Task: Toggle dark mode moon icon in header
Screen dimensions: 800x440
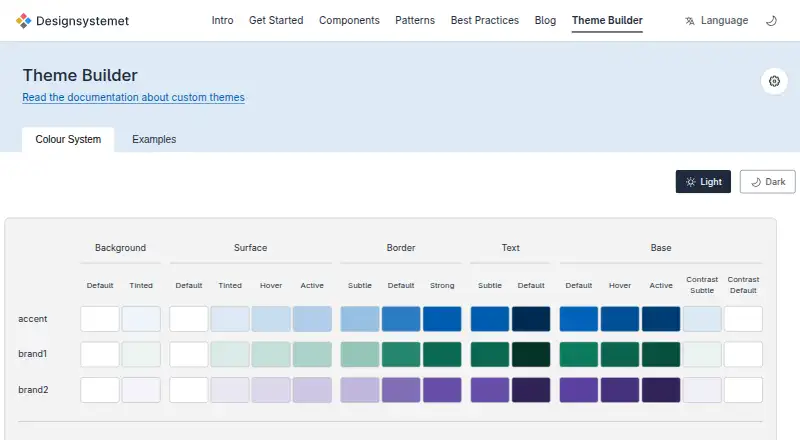Action: [771, 21]
